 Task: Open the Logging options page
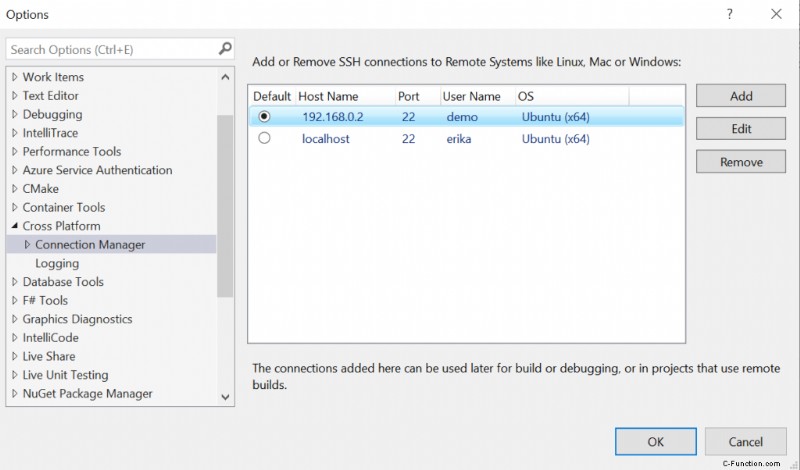57,264
